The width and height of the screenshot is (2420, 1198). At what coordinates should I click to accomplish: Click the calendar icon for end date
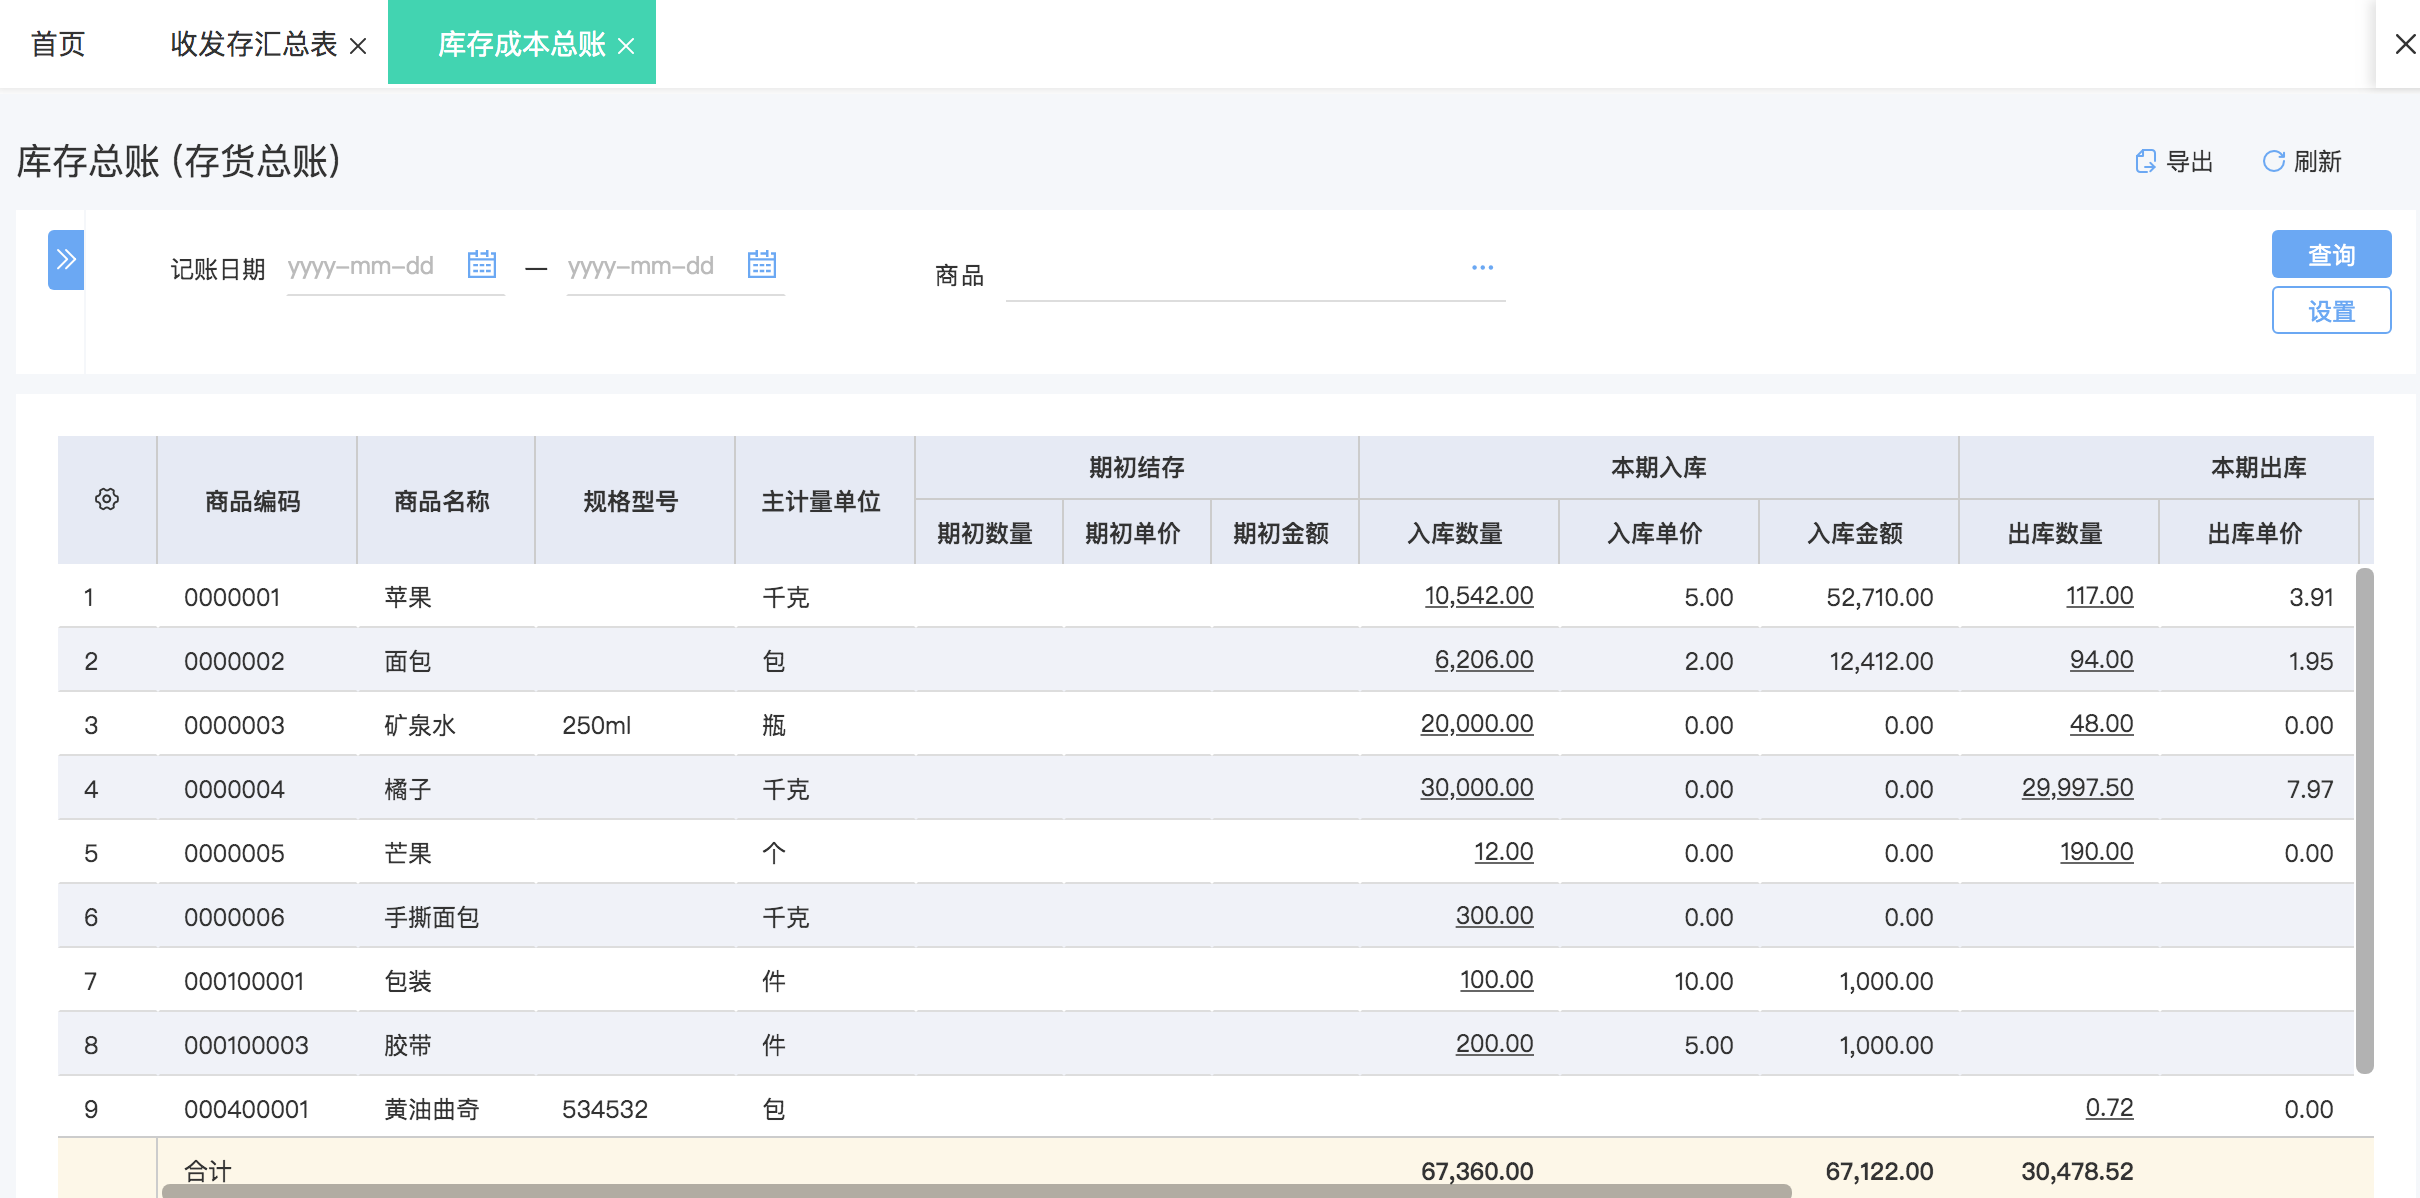pos(762,266)
